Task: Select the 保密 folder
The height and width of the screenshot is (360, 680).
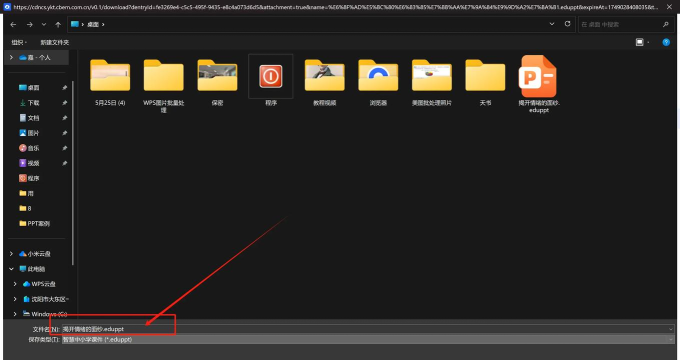Action: tap(217, 82)
